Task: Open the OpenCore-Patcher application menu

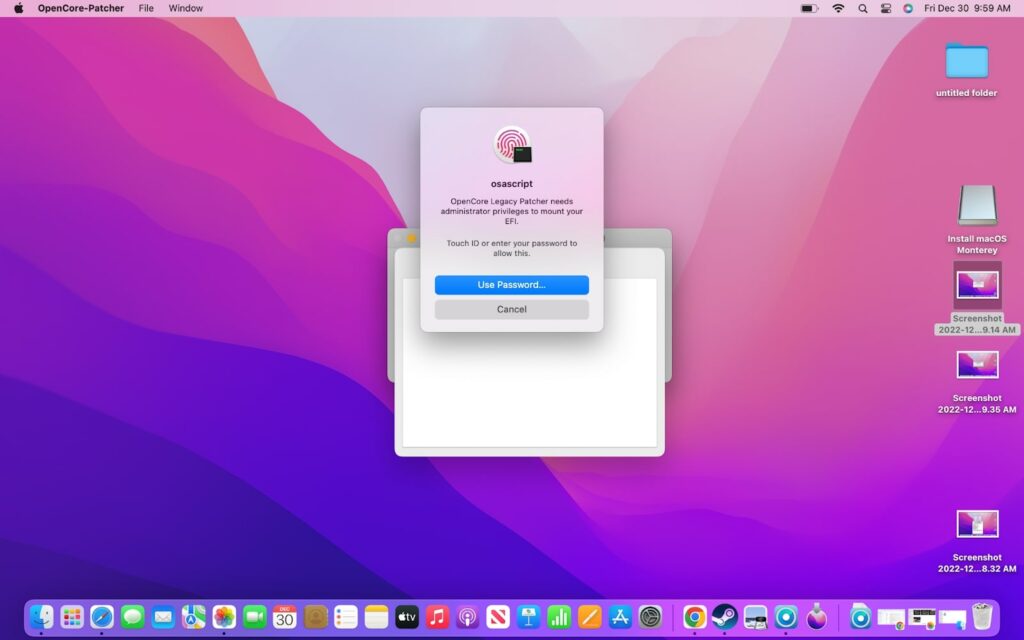Action: point(80,8)
